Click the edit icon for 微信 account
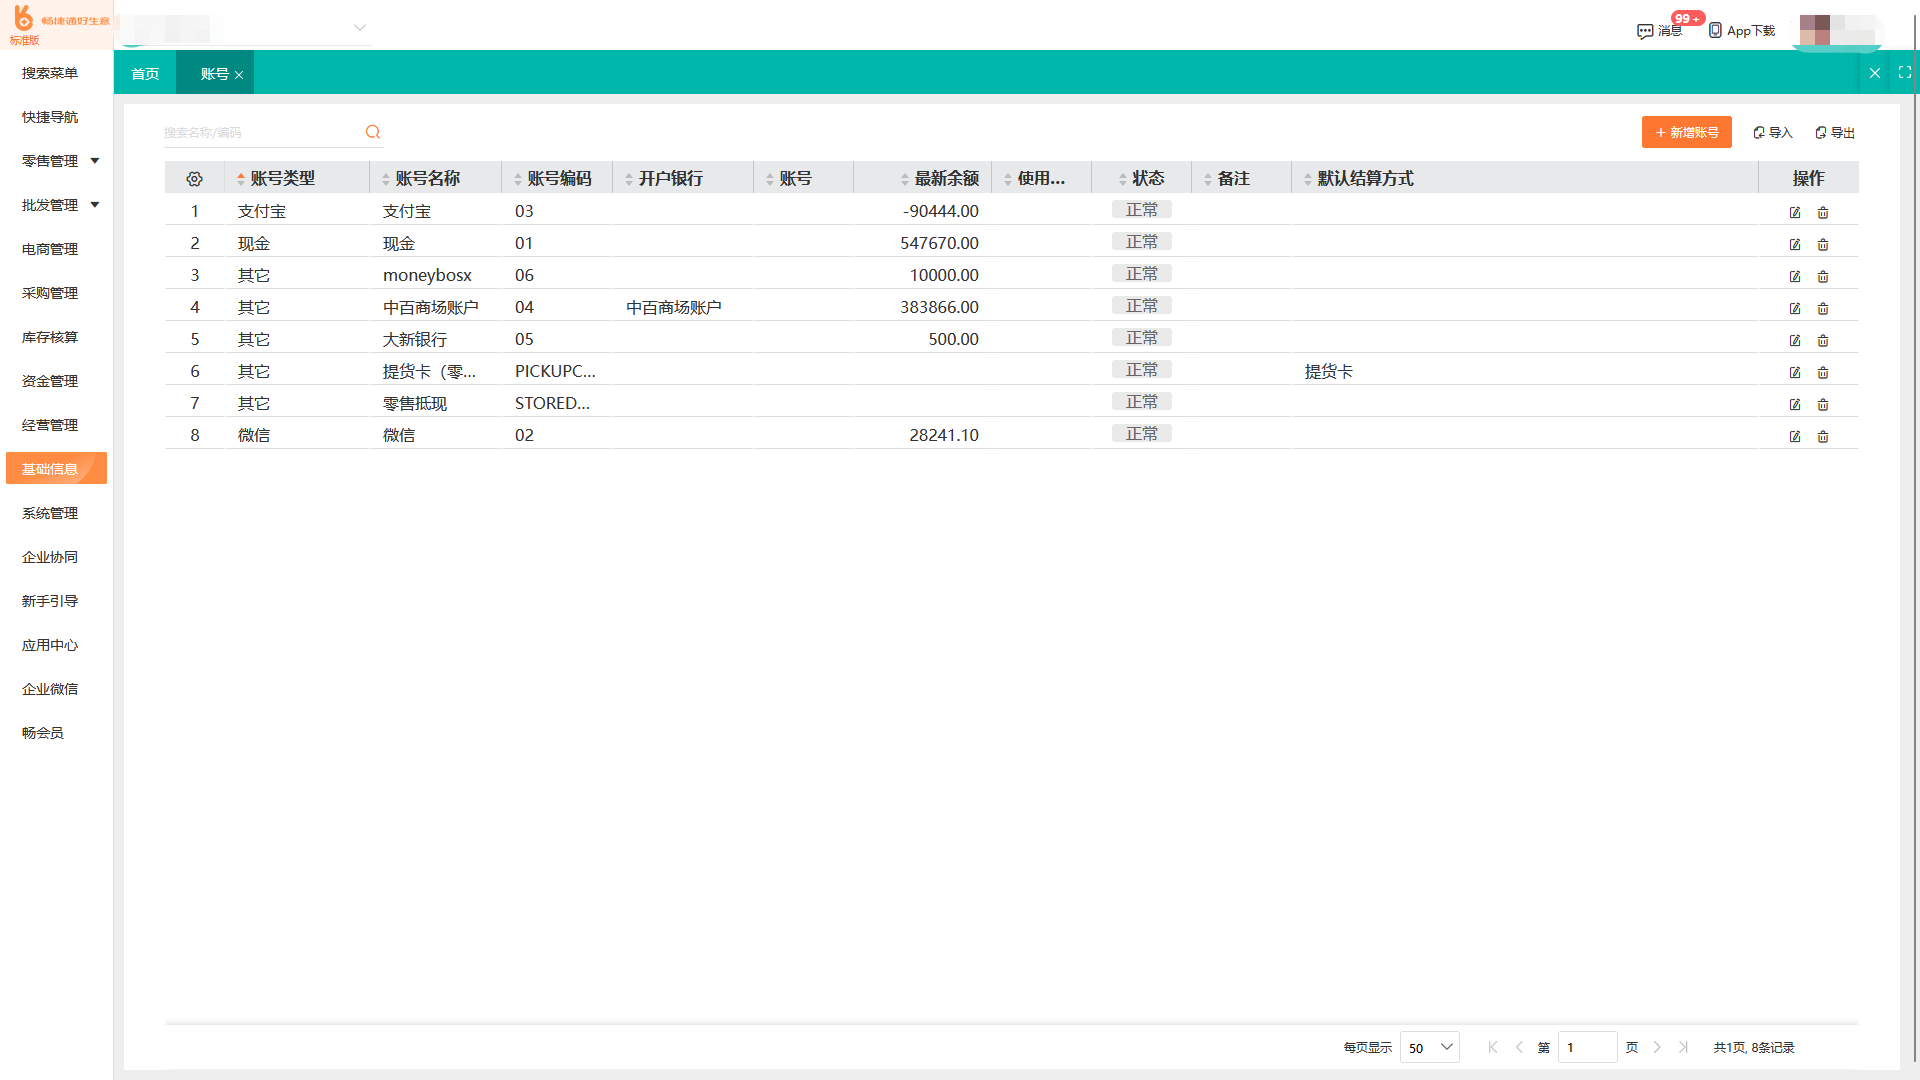1920x1080 pixels. click(x=1795, y=434)
